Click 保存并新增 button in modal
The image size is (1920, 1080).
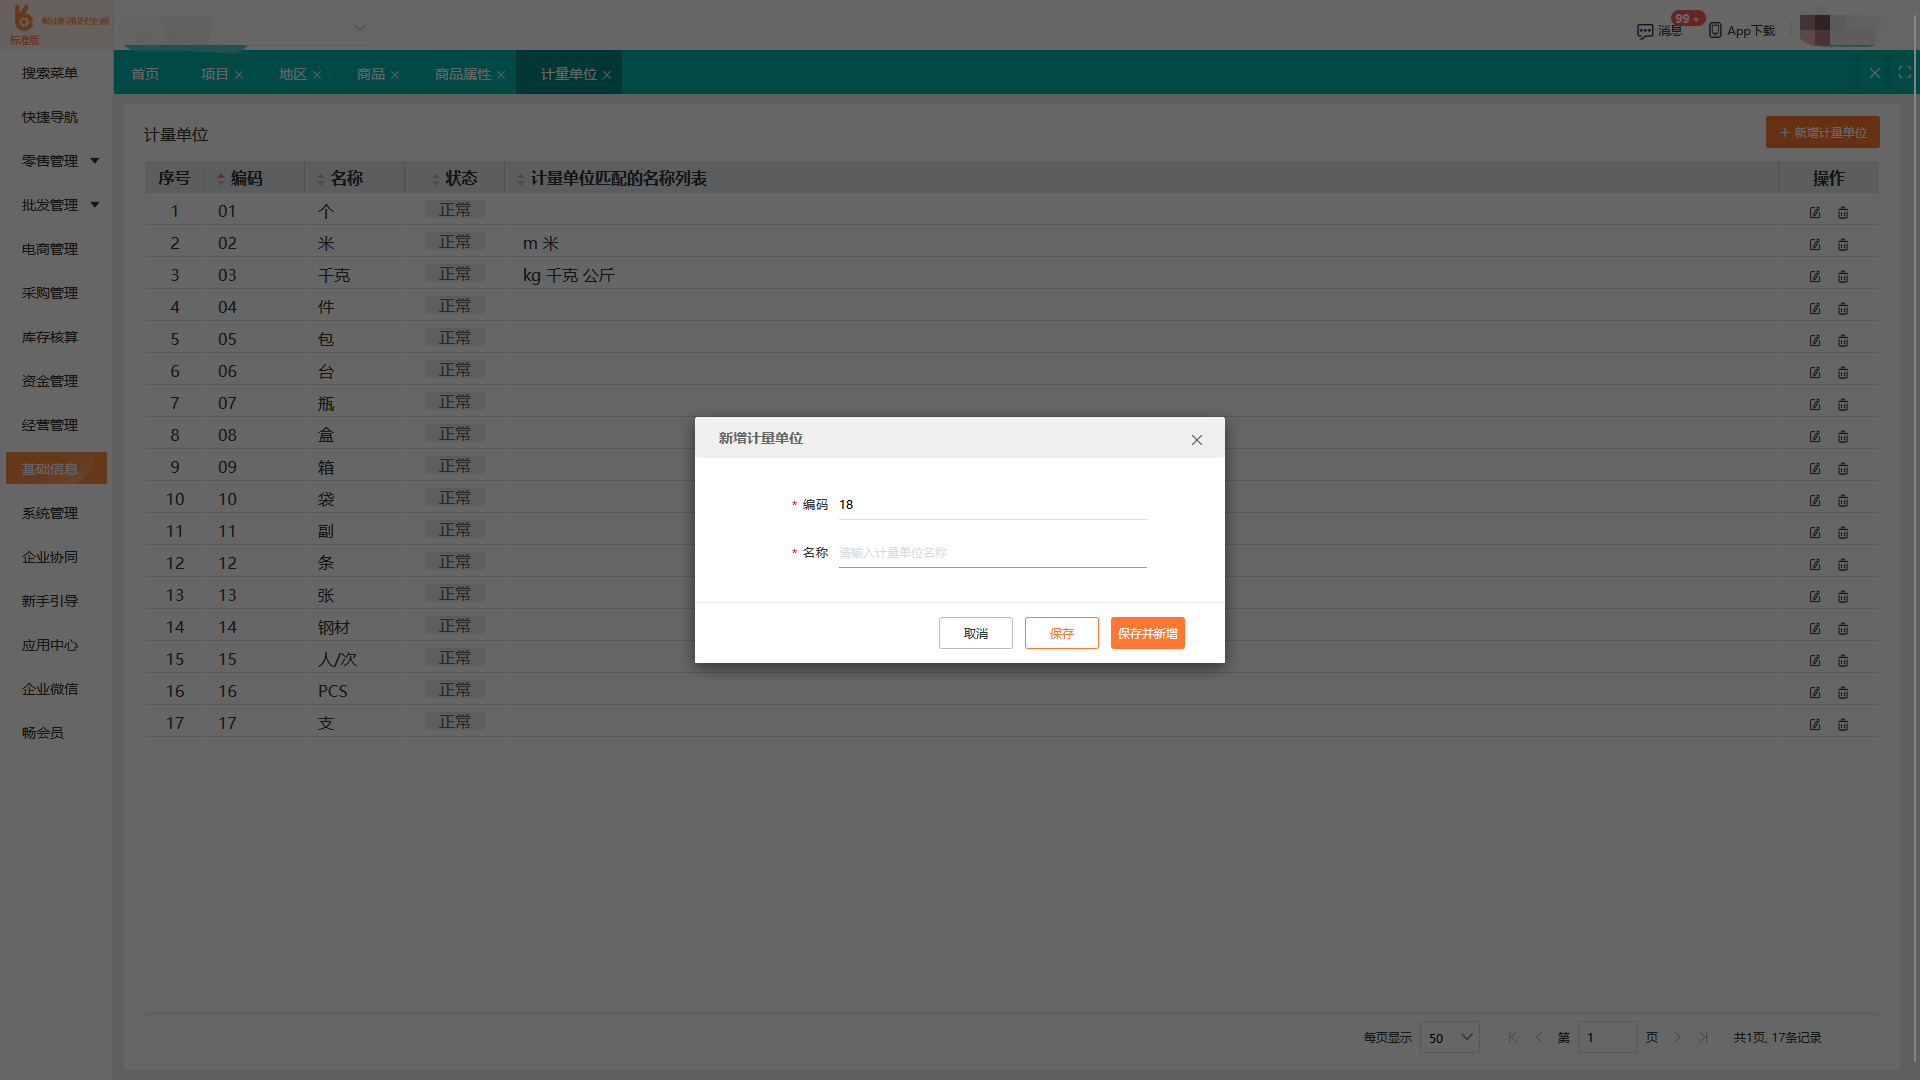coord(1147,633)
